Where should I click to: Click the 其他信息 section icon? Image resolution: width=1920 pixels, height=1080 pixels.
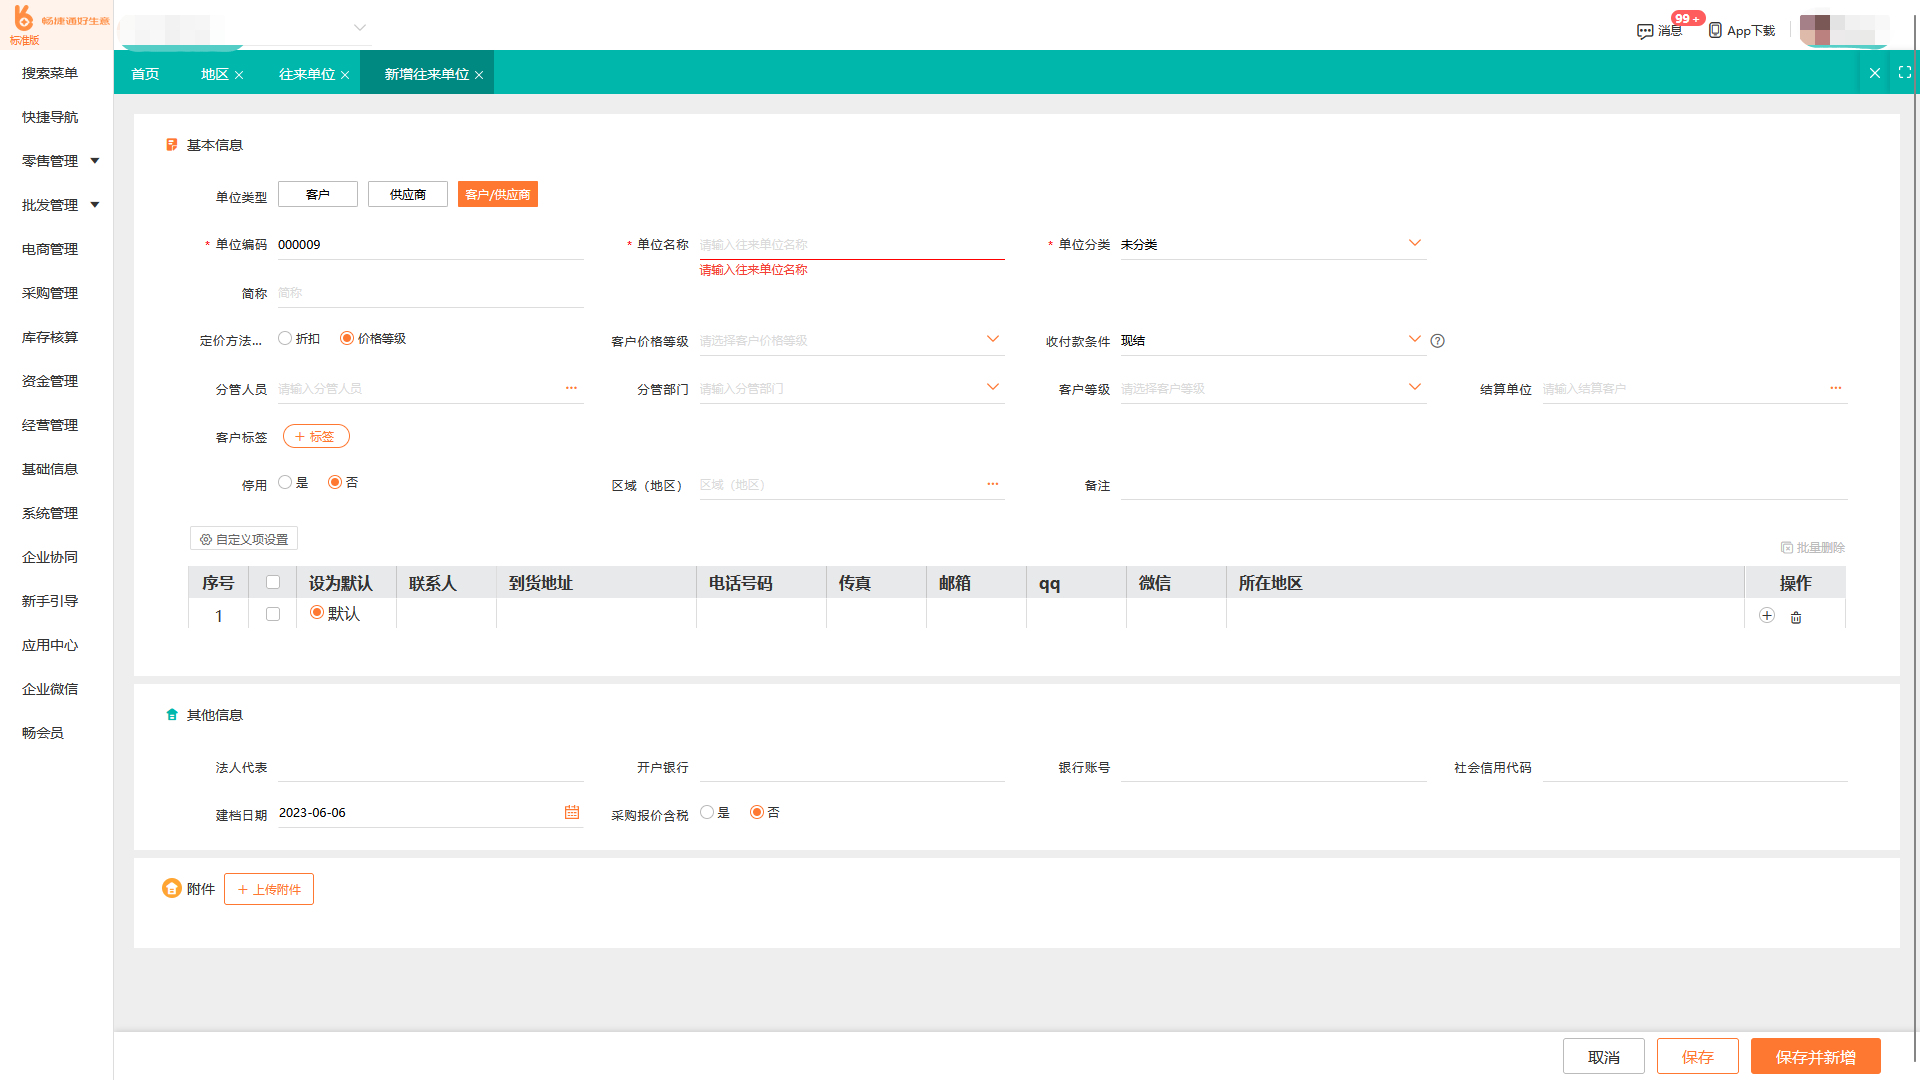pos(171,715)
